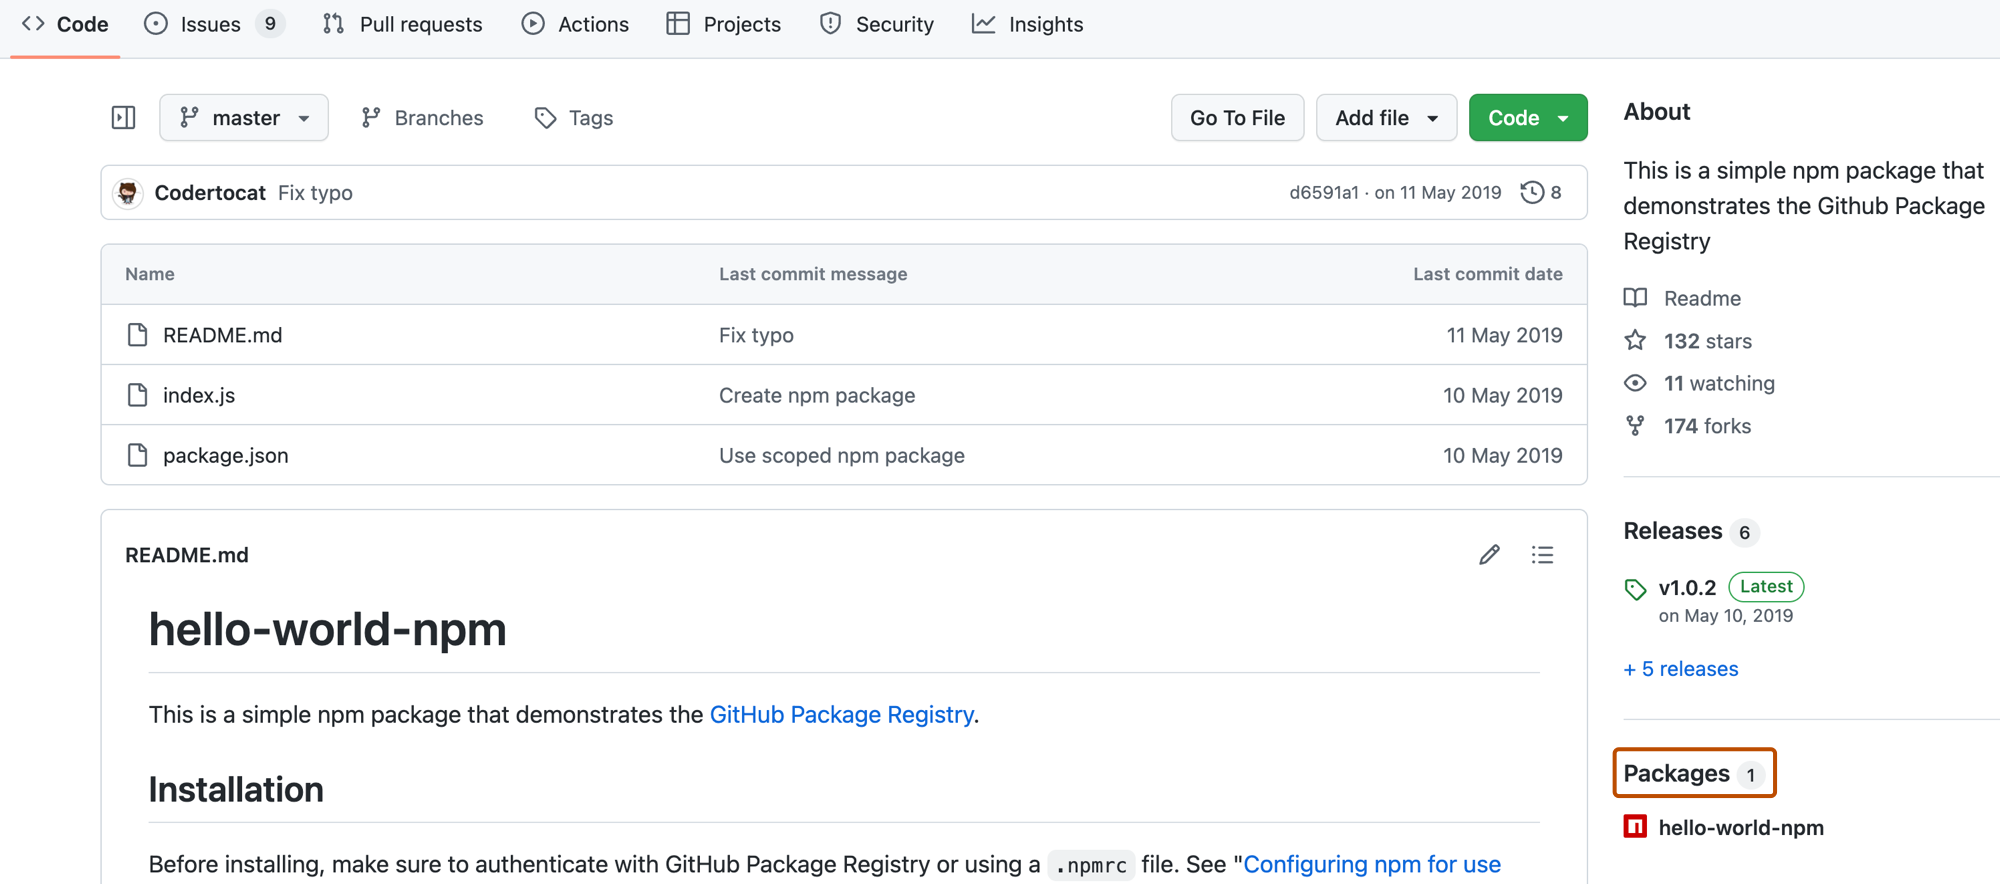Click the v1.0.2 release tag icon
The height and width of the screenshot is (884, 2000).
point(1635,589)
